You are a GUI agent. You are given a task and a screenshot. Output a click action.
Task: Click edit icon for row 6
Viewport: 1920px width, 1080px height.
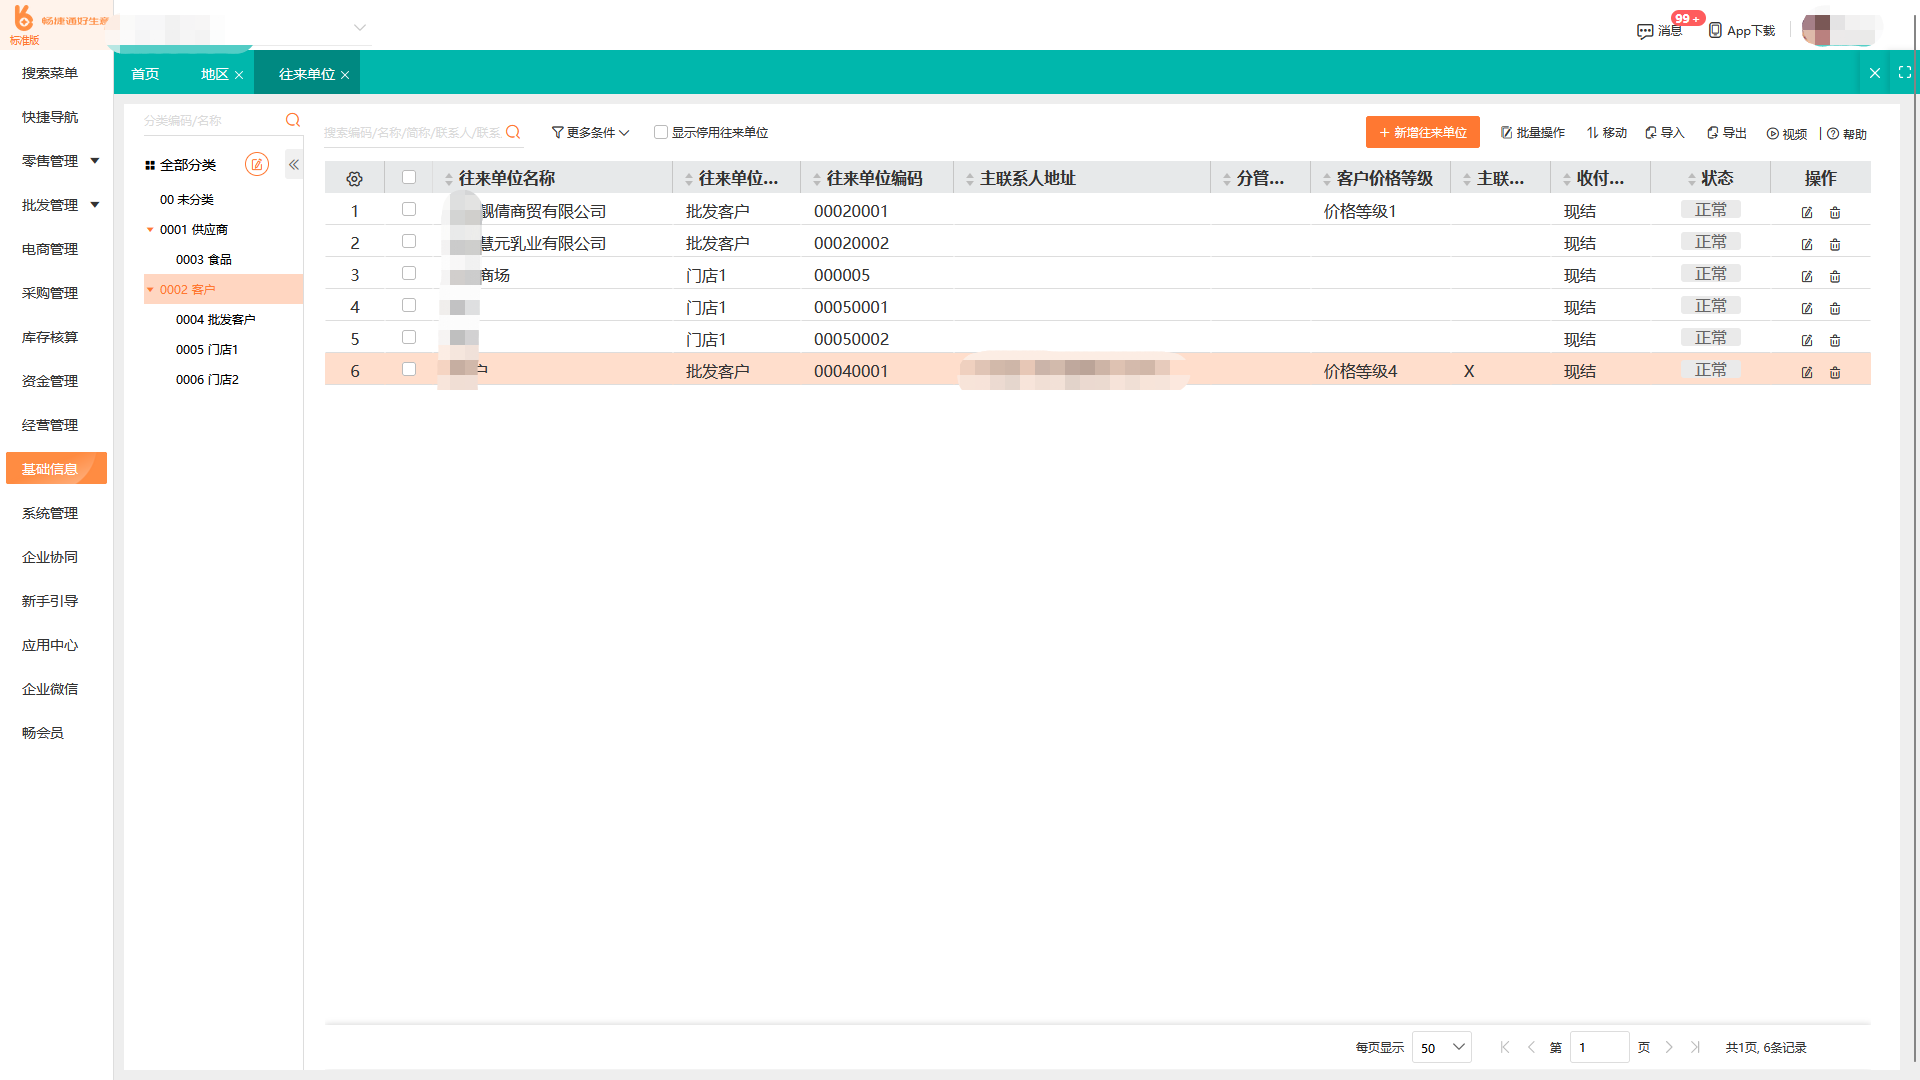click(x=1807, y=372)
